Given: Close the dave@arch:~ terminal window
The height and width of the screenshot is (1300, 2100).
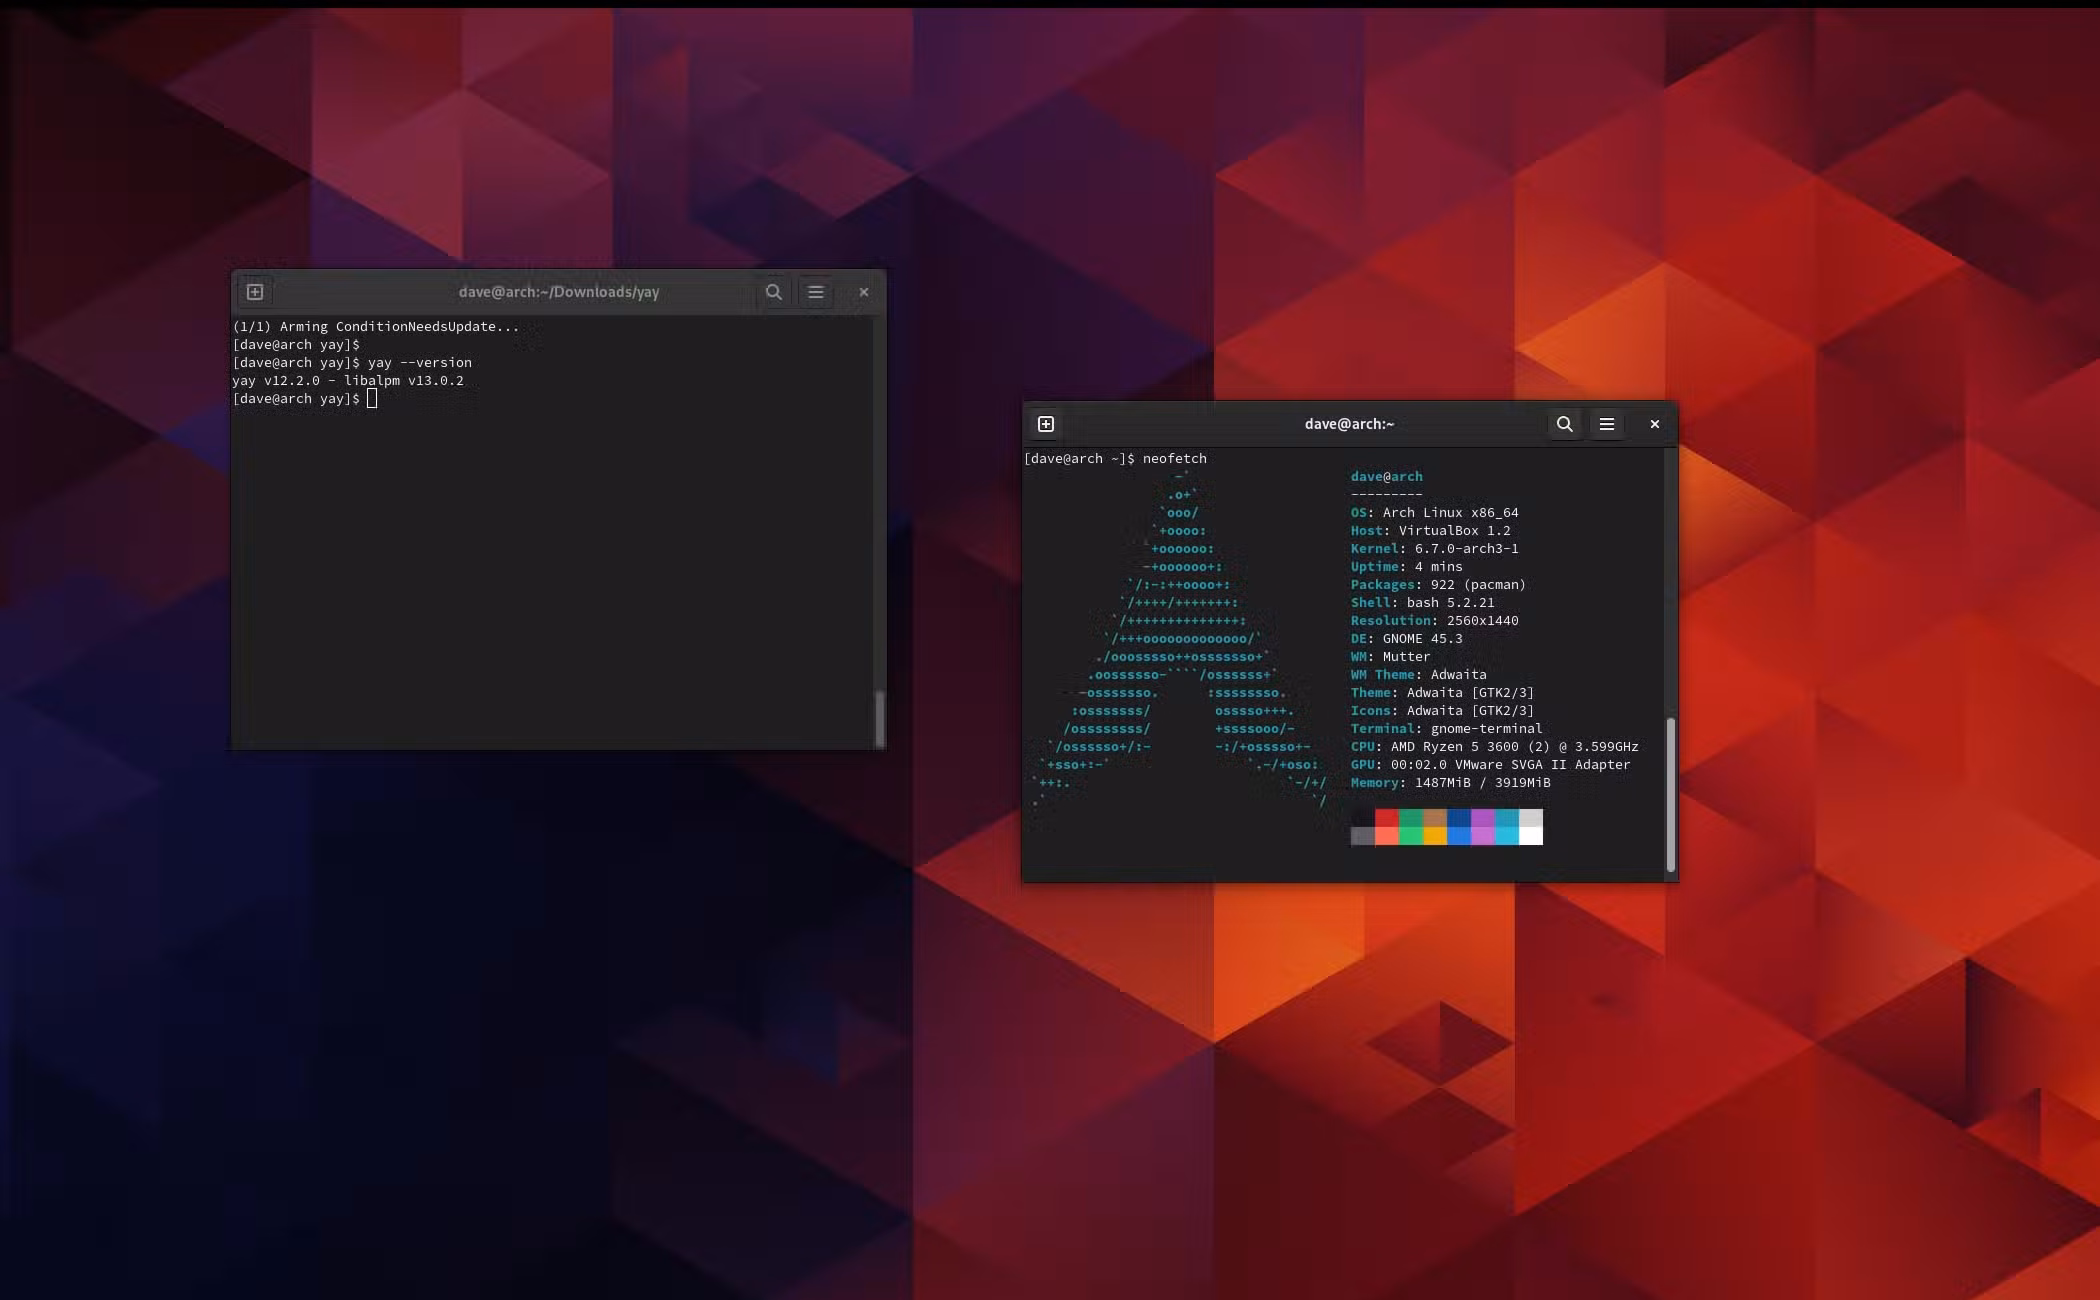Looking at the screenshot, I should (x=1655, y=424).
